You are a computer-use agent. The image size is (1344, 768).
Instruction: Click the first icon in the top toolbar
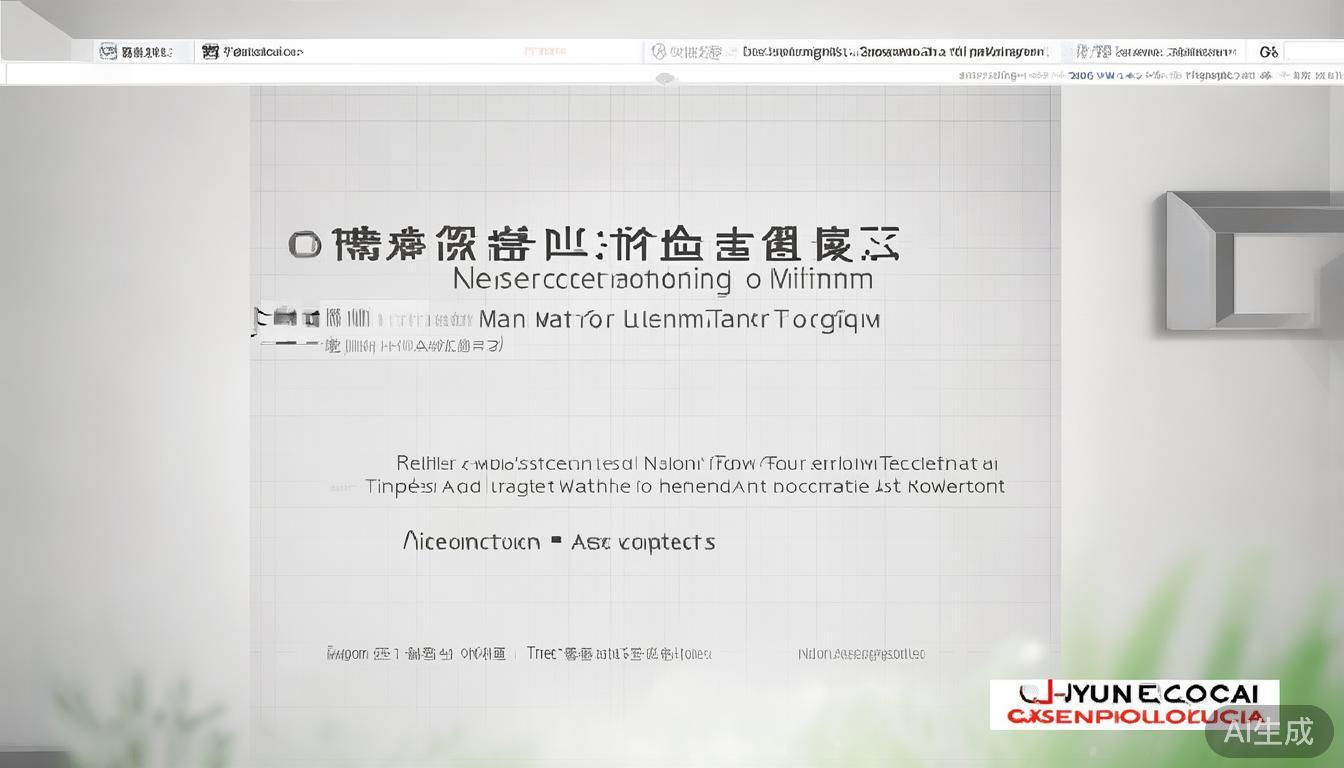pos(108,51)
